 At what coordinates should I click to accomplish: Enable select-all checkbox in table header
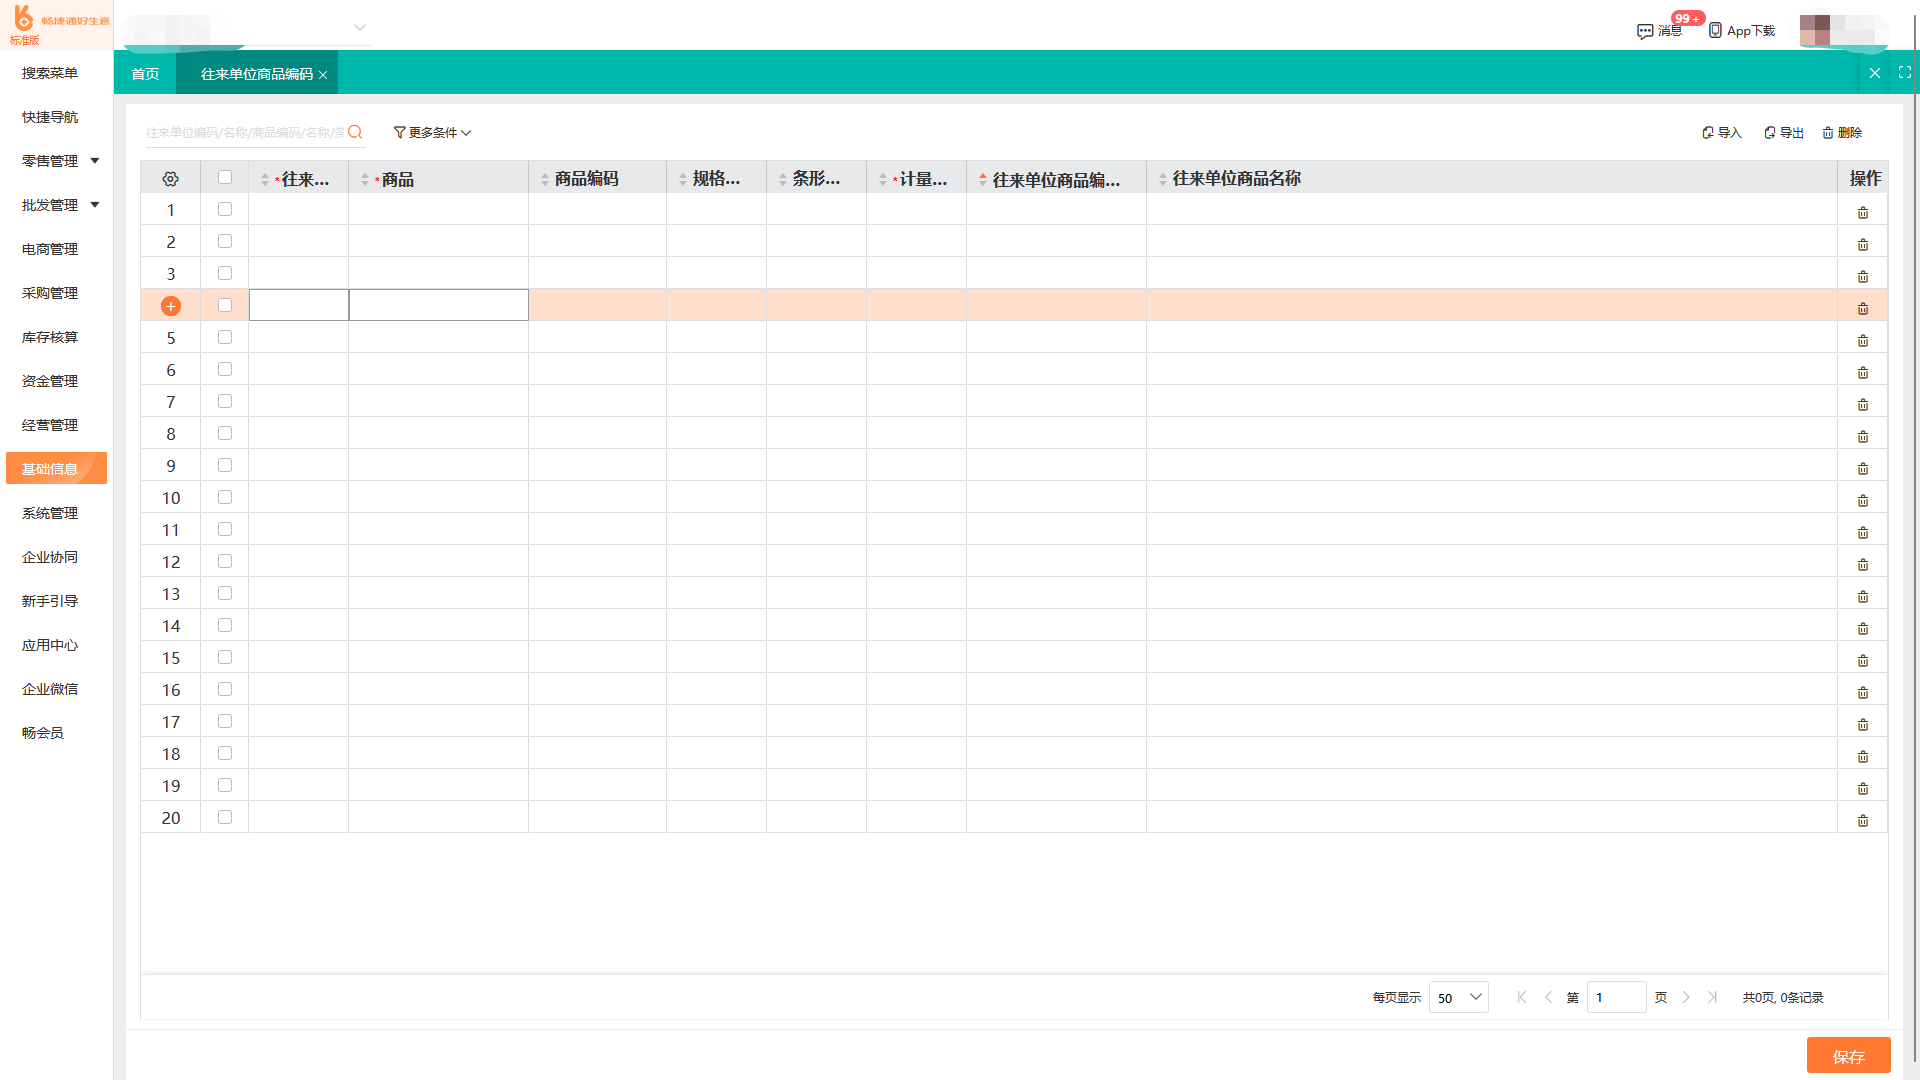pos(224,177)
